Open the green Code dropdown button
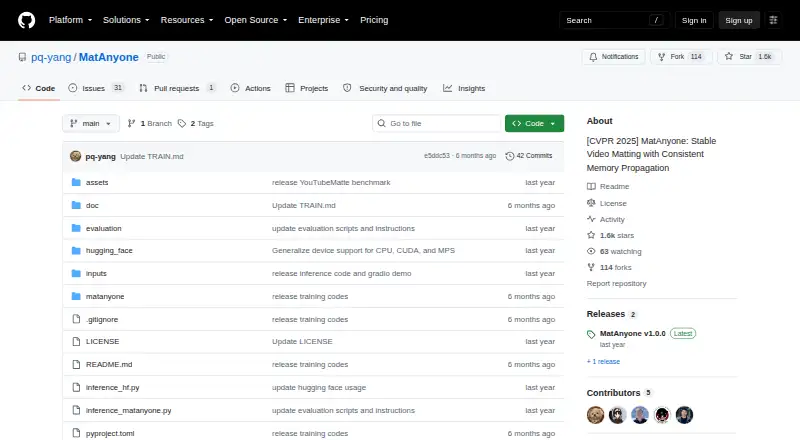The width and height of the screenshot is (800, 440). click(x=534, y=124)
